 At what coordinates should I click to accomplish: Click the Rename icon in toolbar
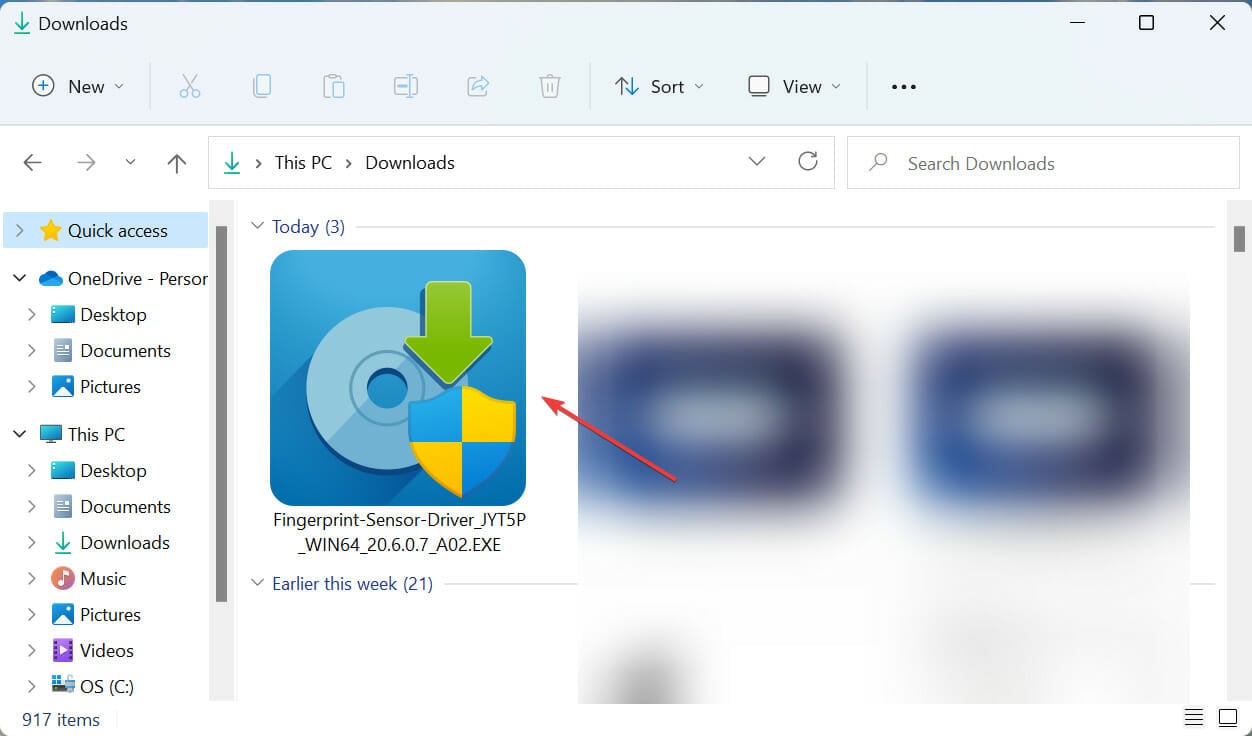pyautogui.click(x=406, y=87)
